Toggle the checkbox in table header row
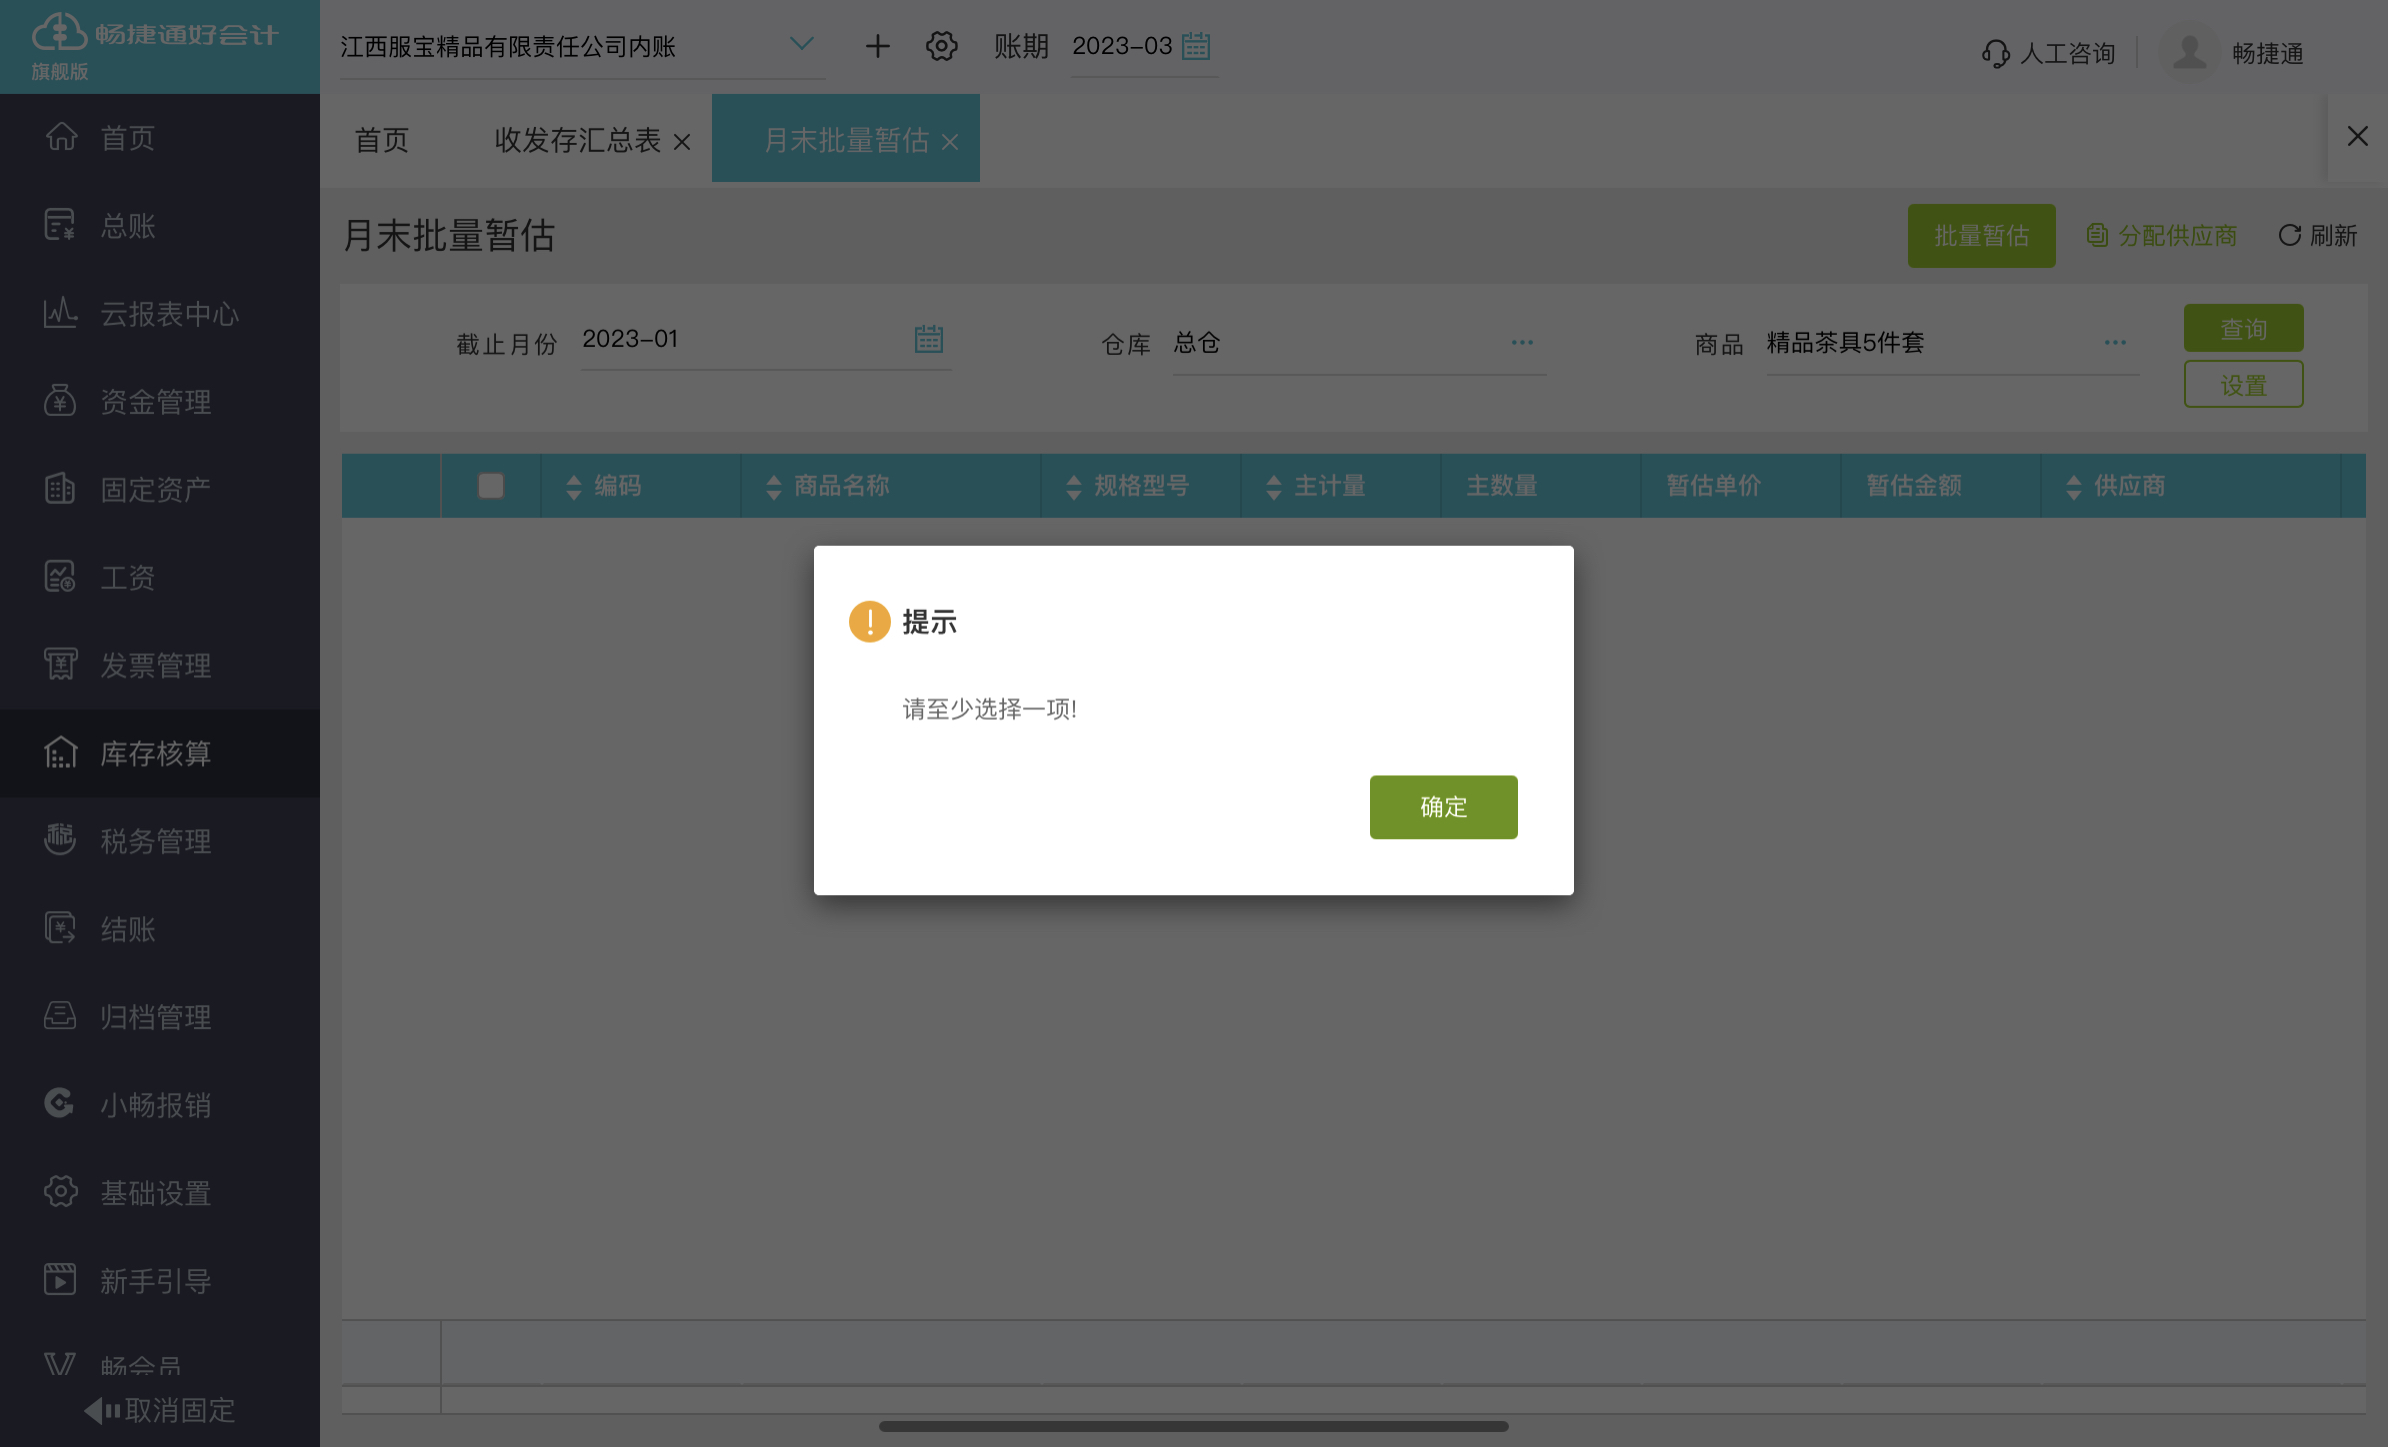 490,485
